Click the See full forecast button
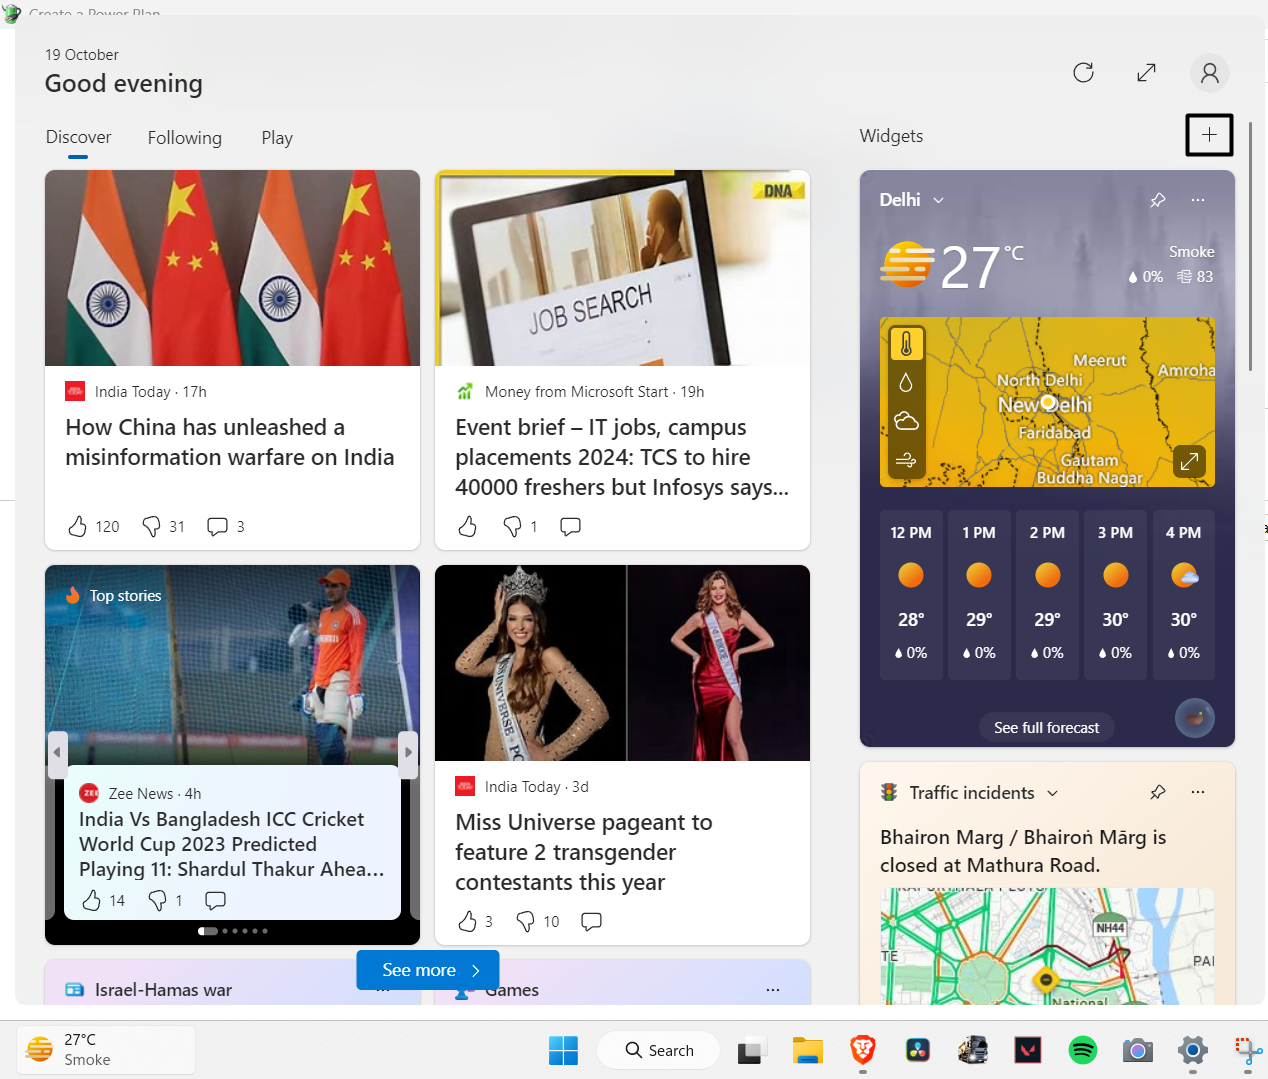This screenshot has height=1079, width=1268. pyautogui.click(x=1046, y=727)
